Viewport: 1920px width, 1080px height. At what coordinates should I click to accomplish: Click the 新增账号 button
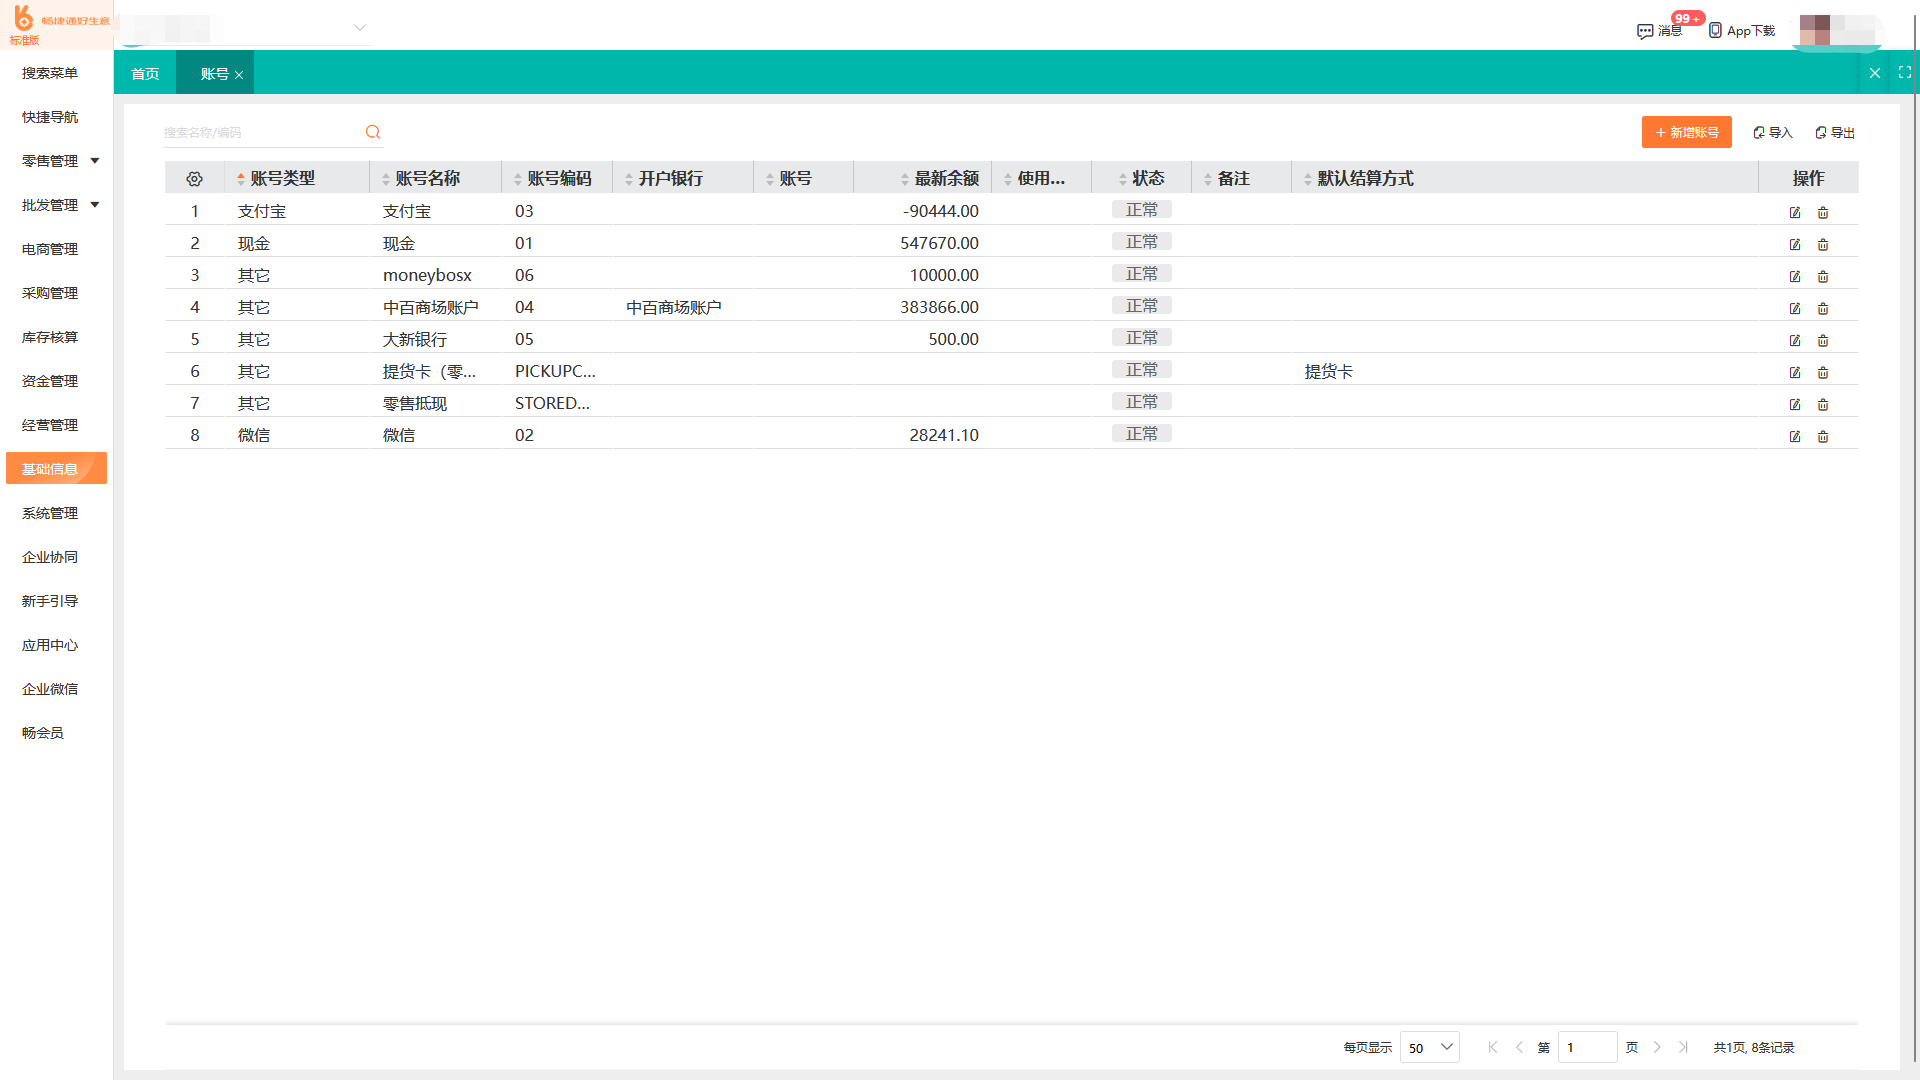1689,132
